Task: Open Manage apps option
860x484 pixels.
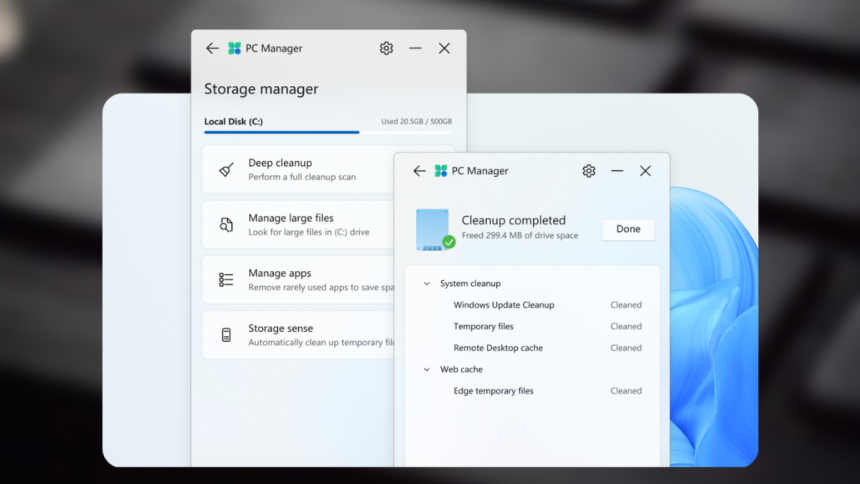Action: 298,280
